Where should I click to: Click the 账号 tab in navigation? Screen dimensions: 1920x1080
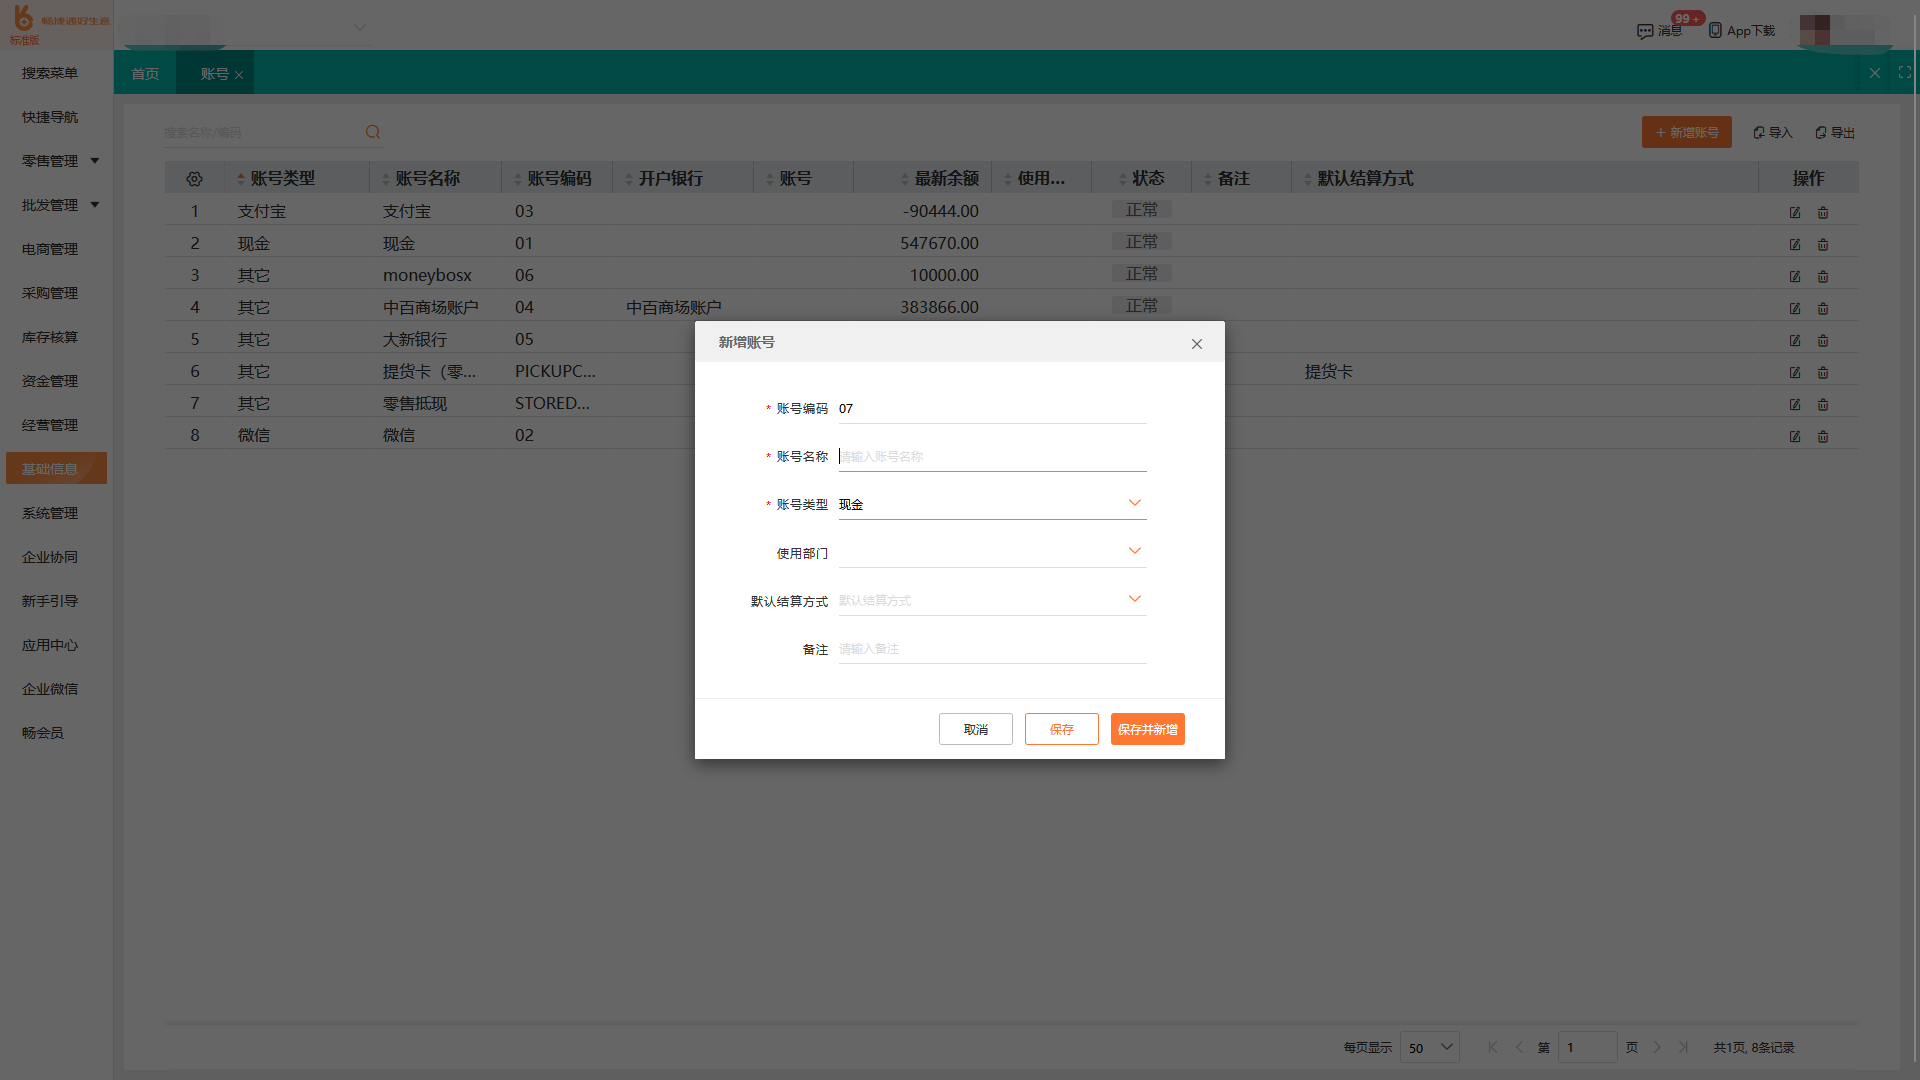[x=214, y=74]
